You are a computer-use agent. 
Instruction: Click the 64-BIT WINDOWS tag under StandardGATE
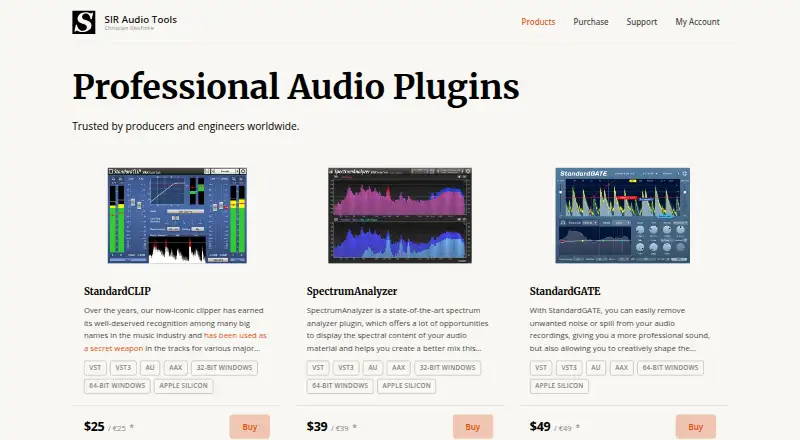click(x=670, y=368)
